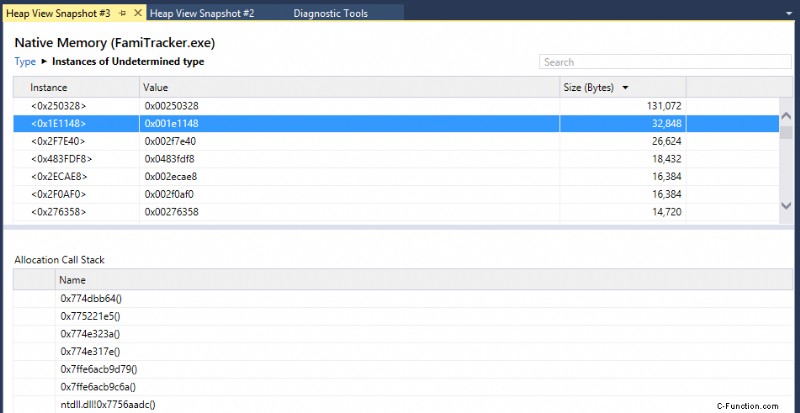Pin the Heap View Snapshot #3 tab
Screen dimensions: 800x413
tap(122, 14)
